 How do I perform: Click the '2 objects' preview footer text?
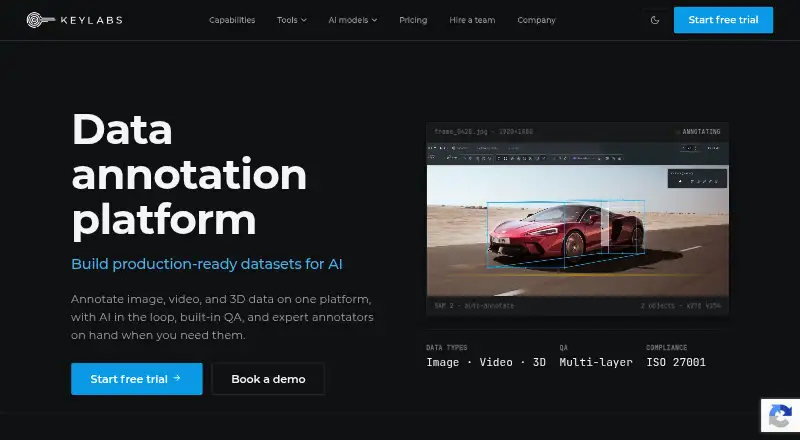click(x=658, y=306)
